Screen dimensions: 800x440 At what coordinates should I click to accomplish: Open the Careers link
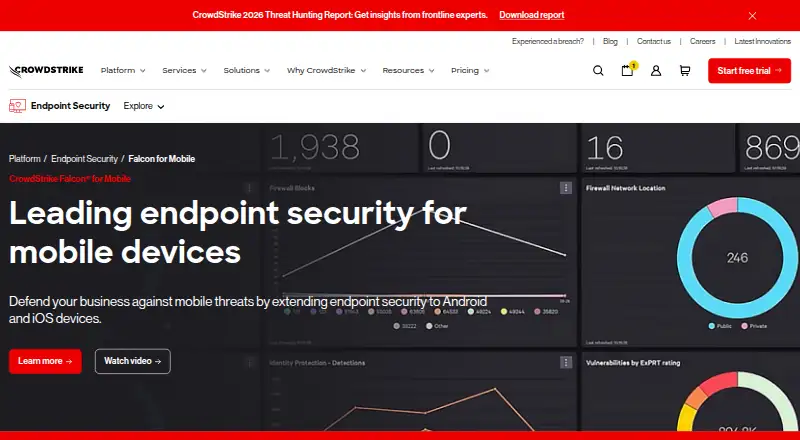coord(703,41)
